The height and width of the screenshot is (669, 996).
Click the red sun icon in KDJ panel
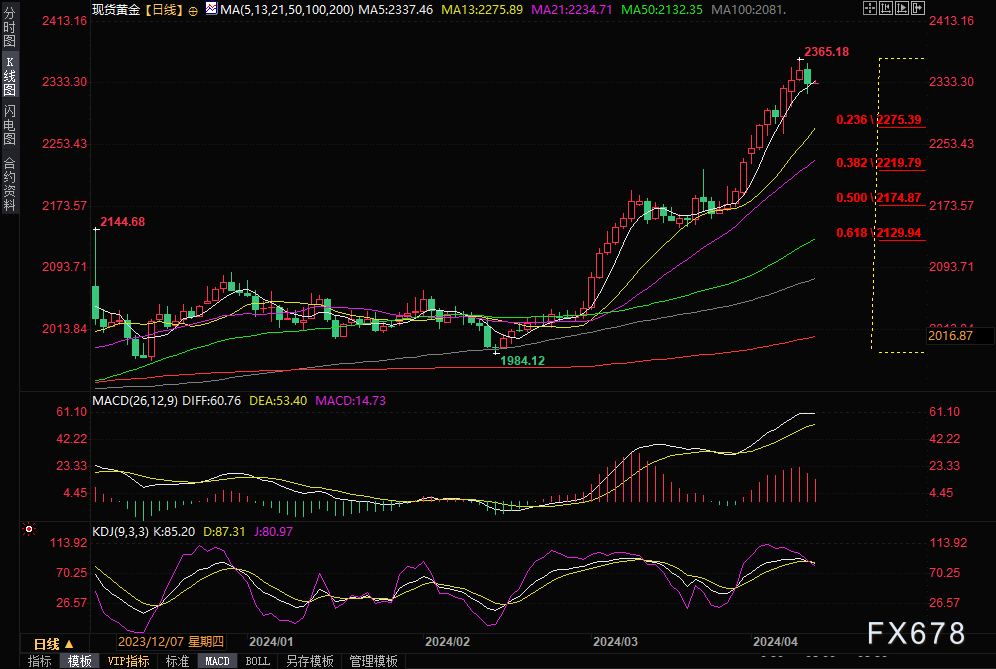pos(29,529)
